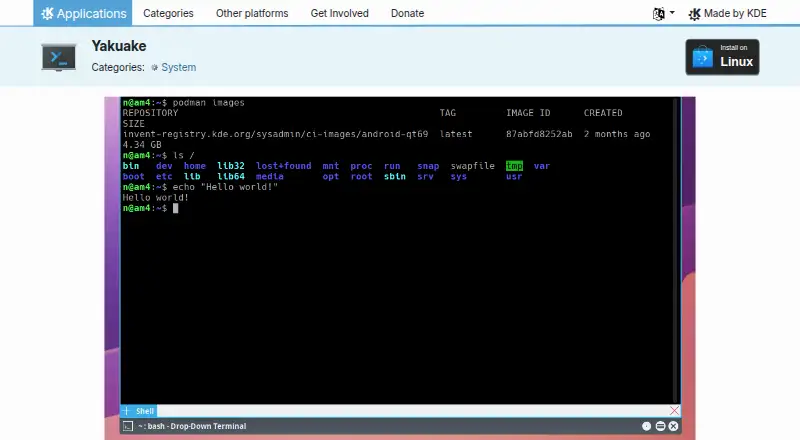Close the session with the red X
This screenshot has height=440, width=800.
[674, 411]
